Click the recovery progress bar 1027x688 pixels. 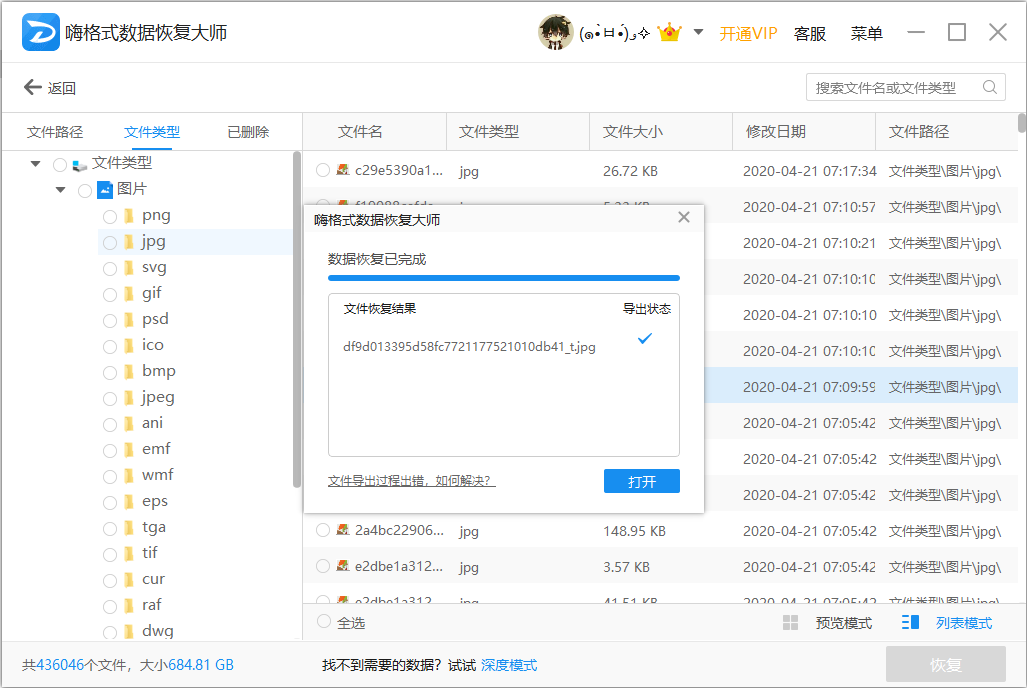click(x=504, y=277)
